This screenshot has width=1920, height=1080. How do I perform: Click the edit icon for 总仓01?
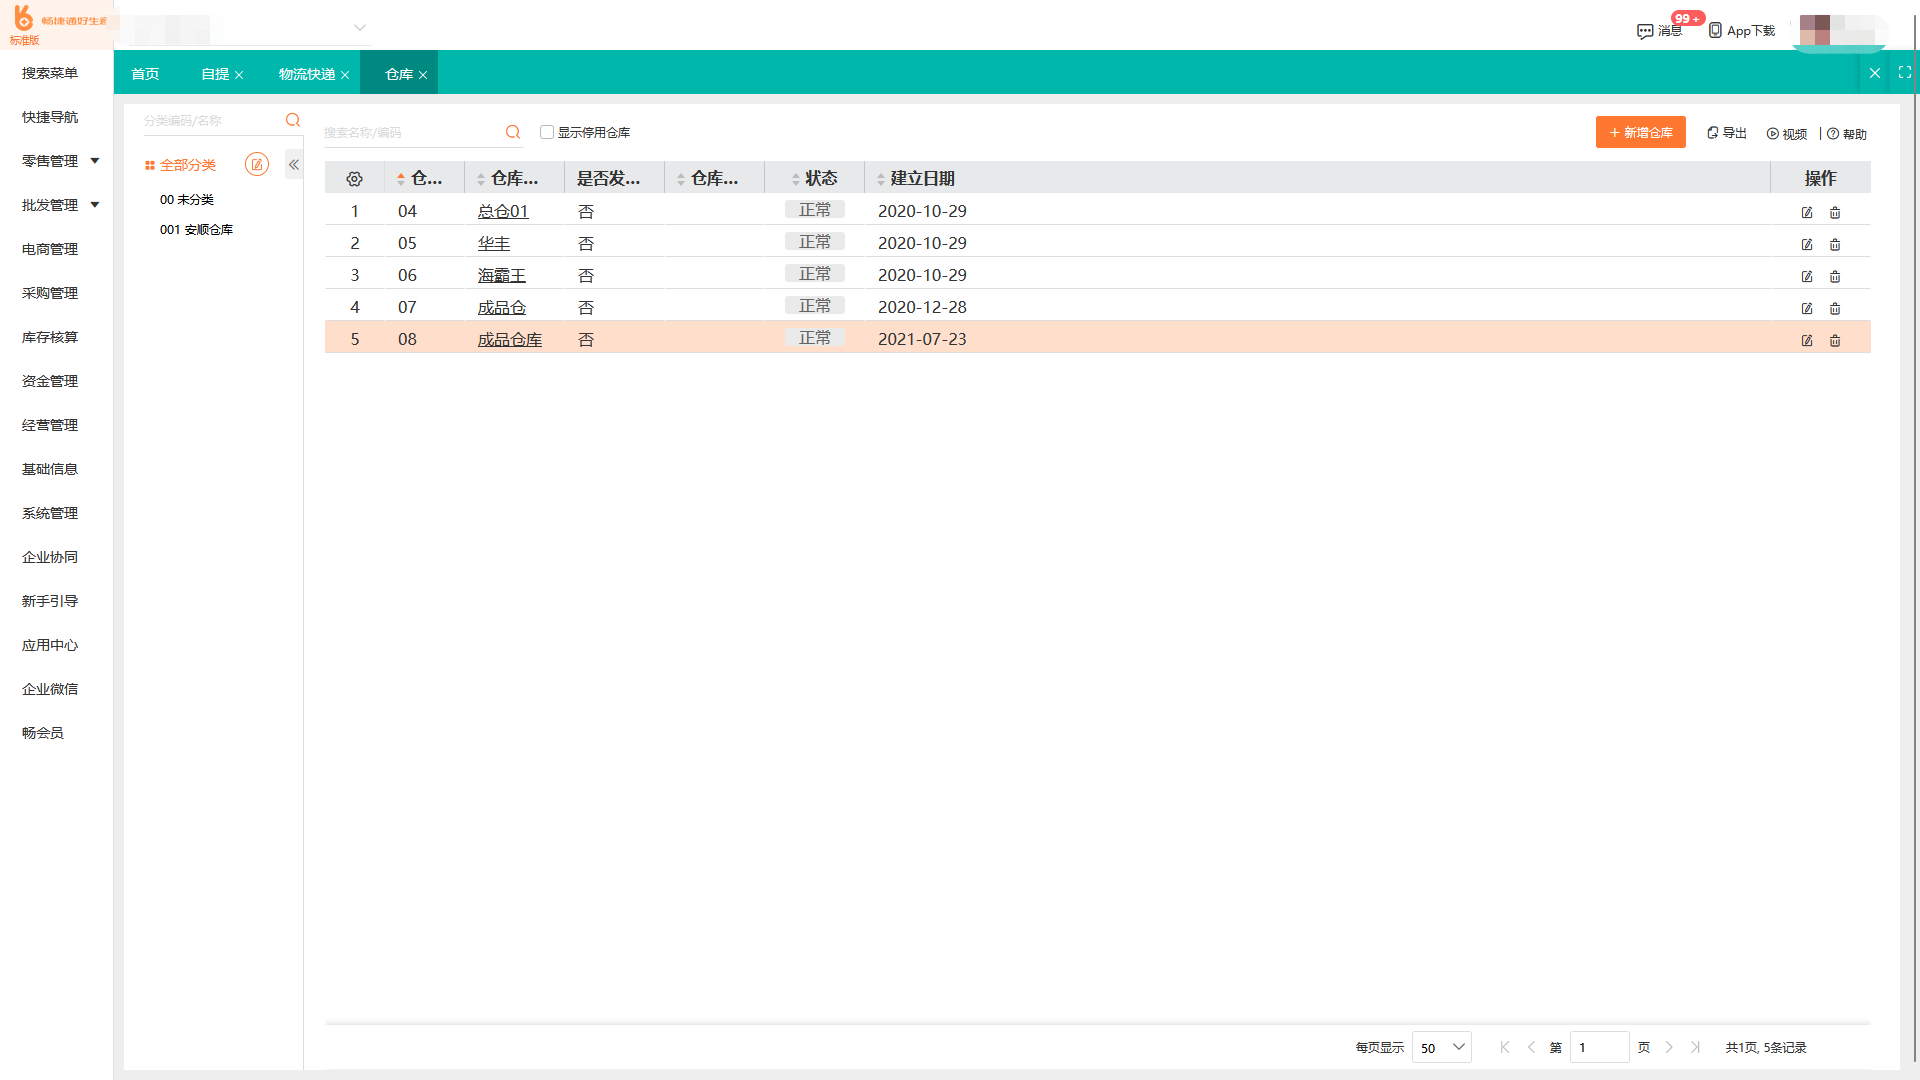click(x=1807, y=211)
